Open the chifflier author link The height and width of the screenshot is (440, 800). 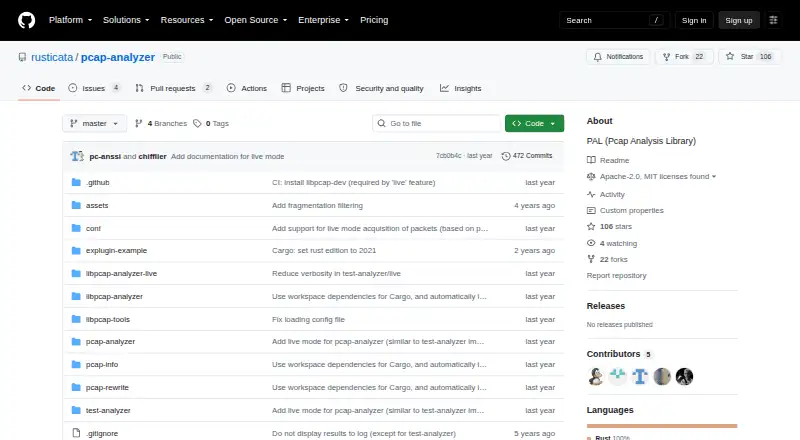coord(153,156)
